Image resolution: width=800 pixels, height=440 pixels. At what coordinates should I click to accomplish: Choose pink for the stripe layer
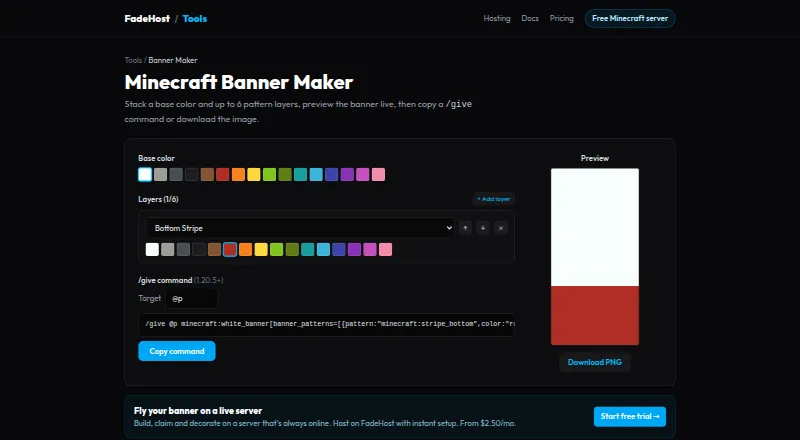click(x=386, y=249)
